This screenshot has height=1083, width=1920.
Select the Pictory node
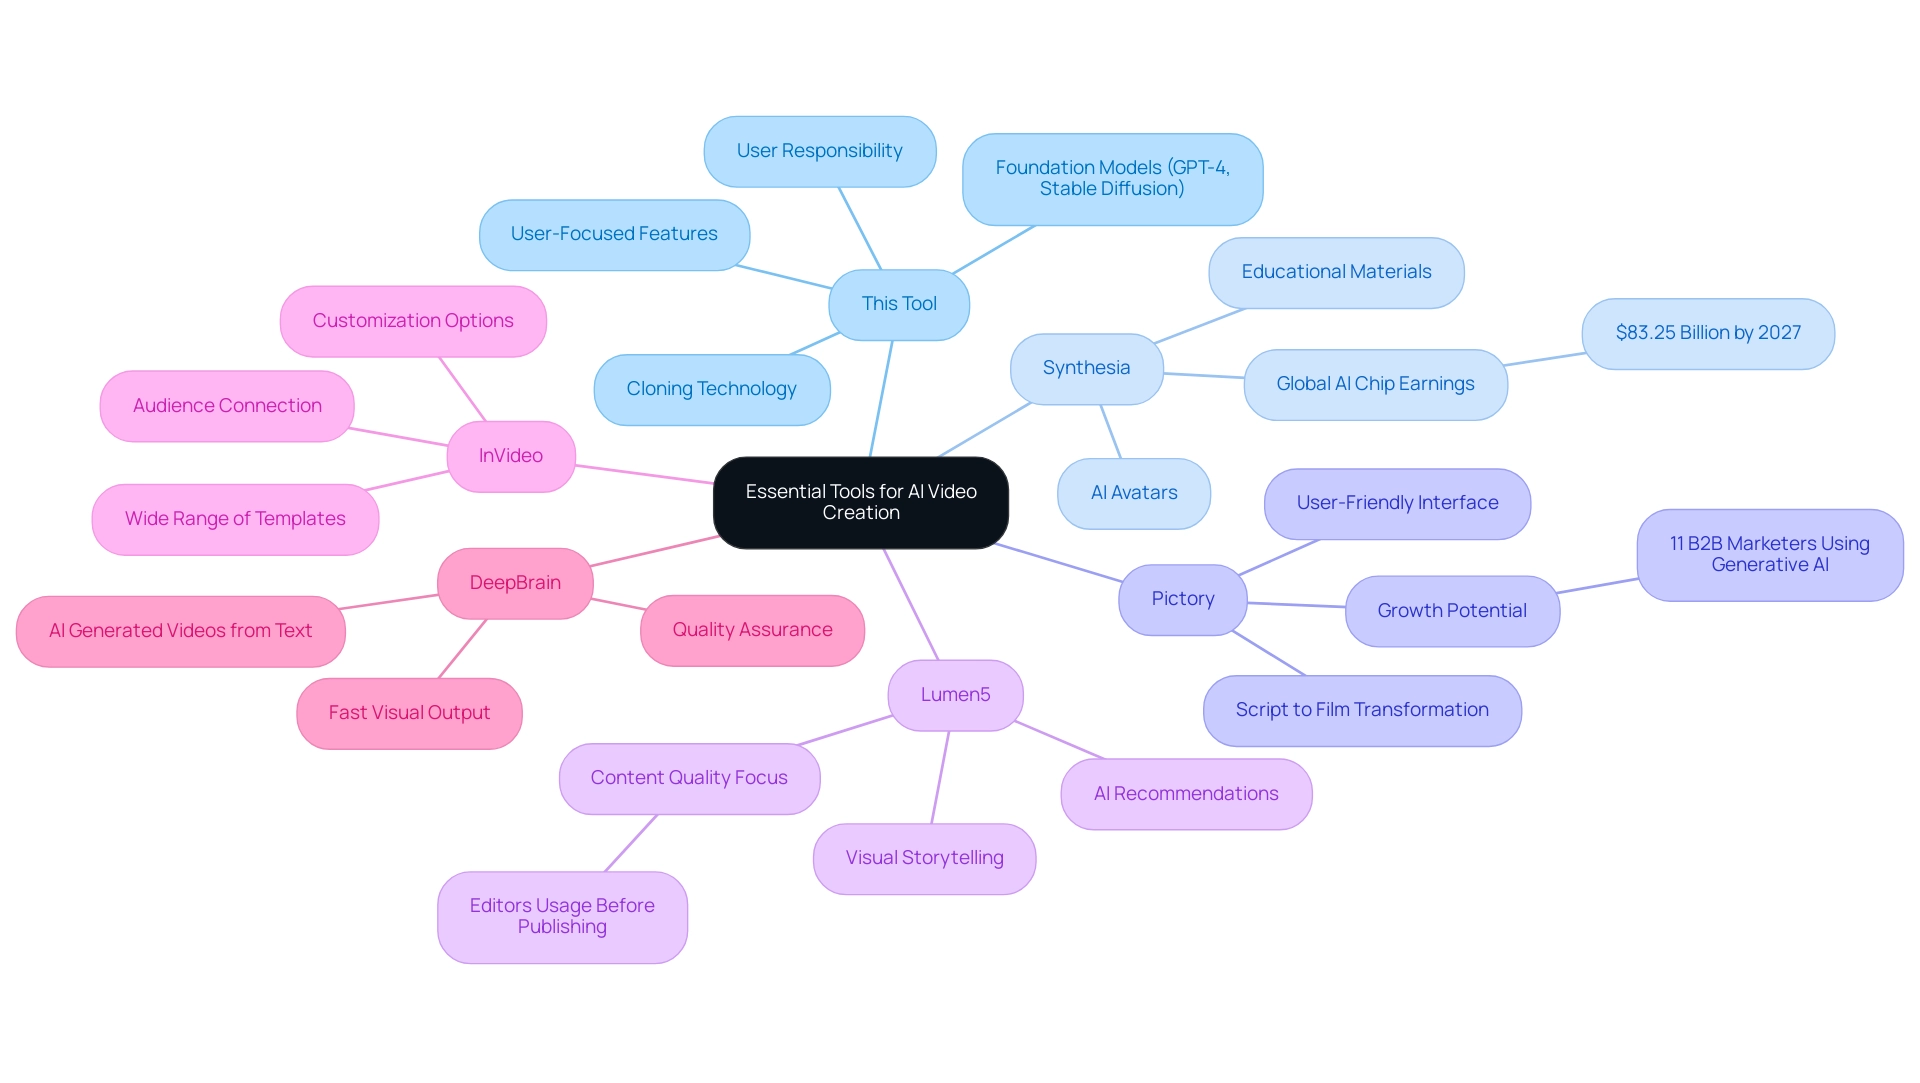pyautogui.click(x=1178, y=596)
